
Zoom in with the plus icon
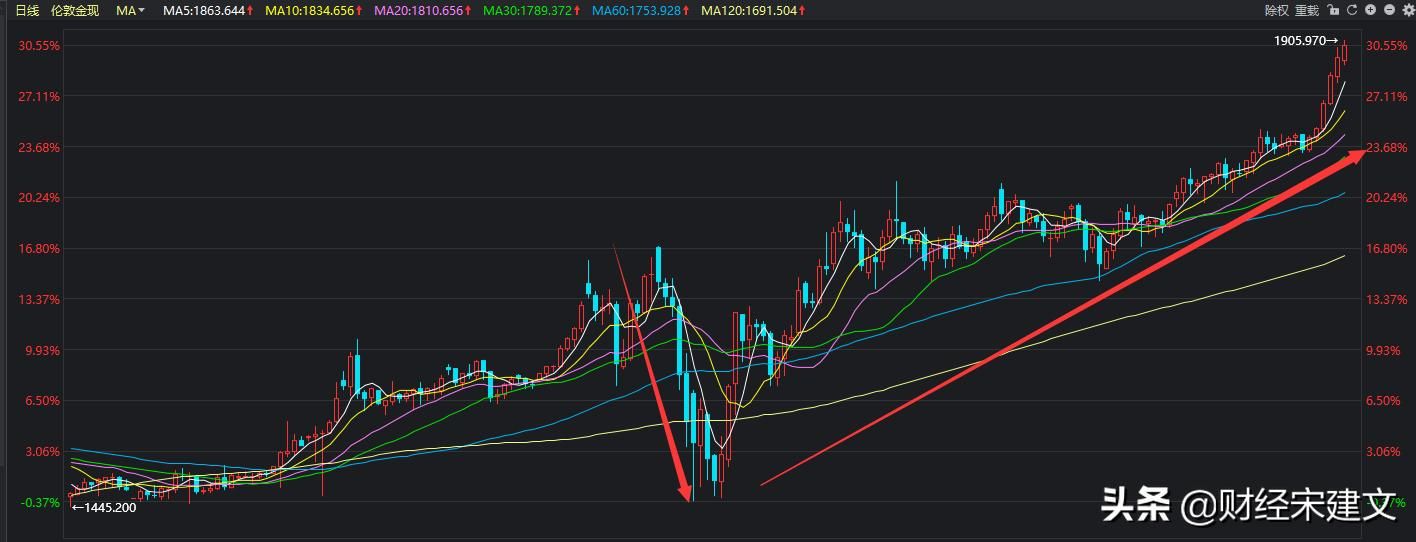(1371, 10)
